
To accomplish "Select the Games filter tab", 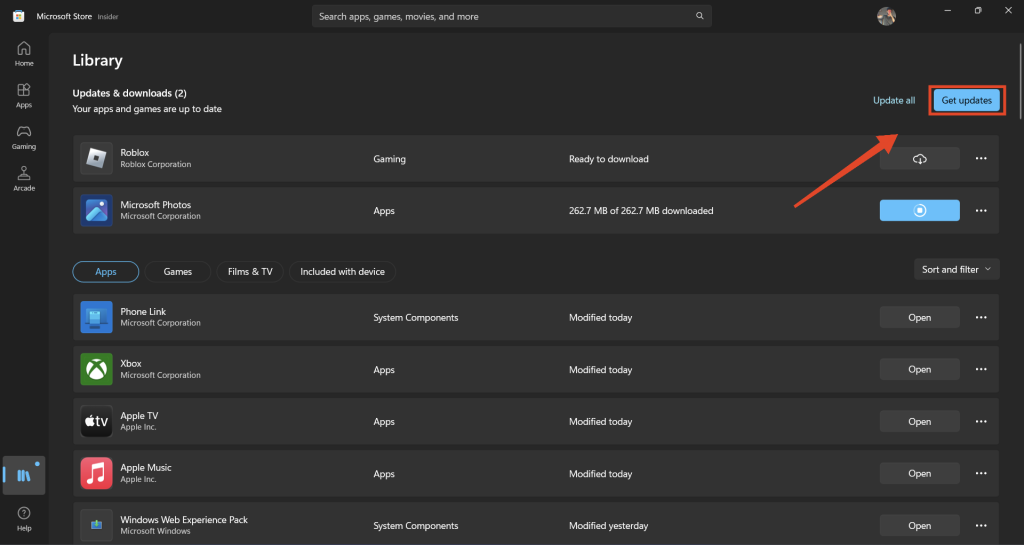I will pyautogui.click(x=178, y=272).
